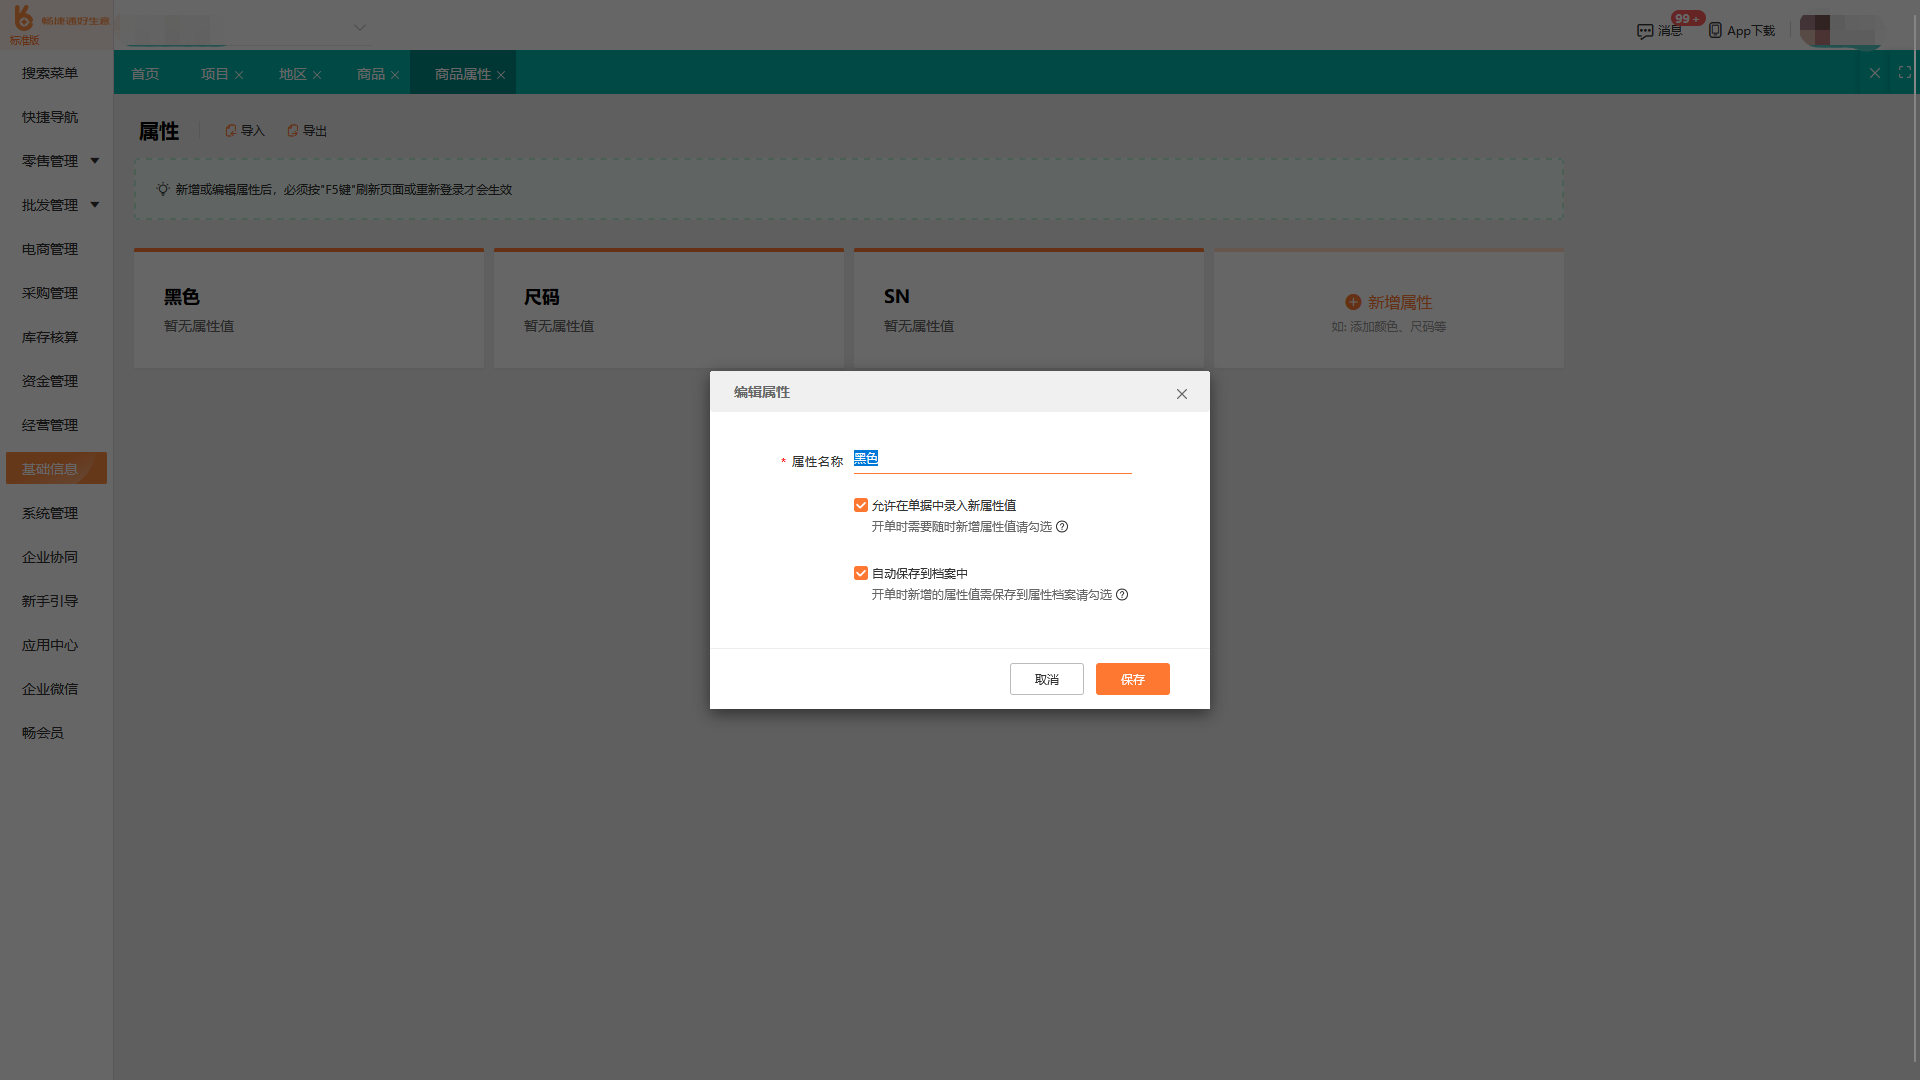The width and height of the screenshot is (1920, 1080).
Task: Click the help question mark icon next to 自动保存
Action: click(1122, 595)
